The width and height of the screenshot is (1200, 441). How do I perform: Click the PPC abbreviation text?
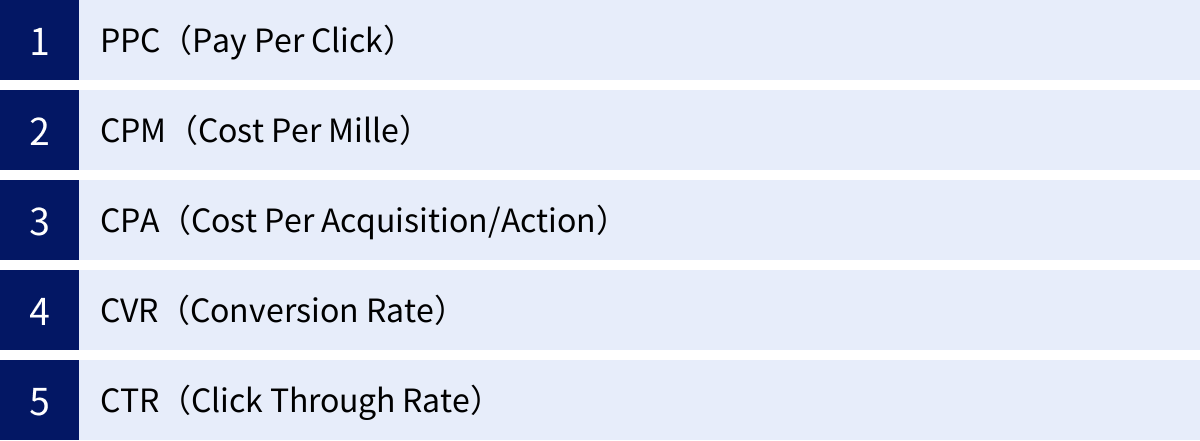point(130,41)
